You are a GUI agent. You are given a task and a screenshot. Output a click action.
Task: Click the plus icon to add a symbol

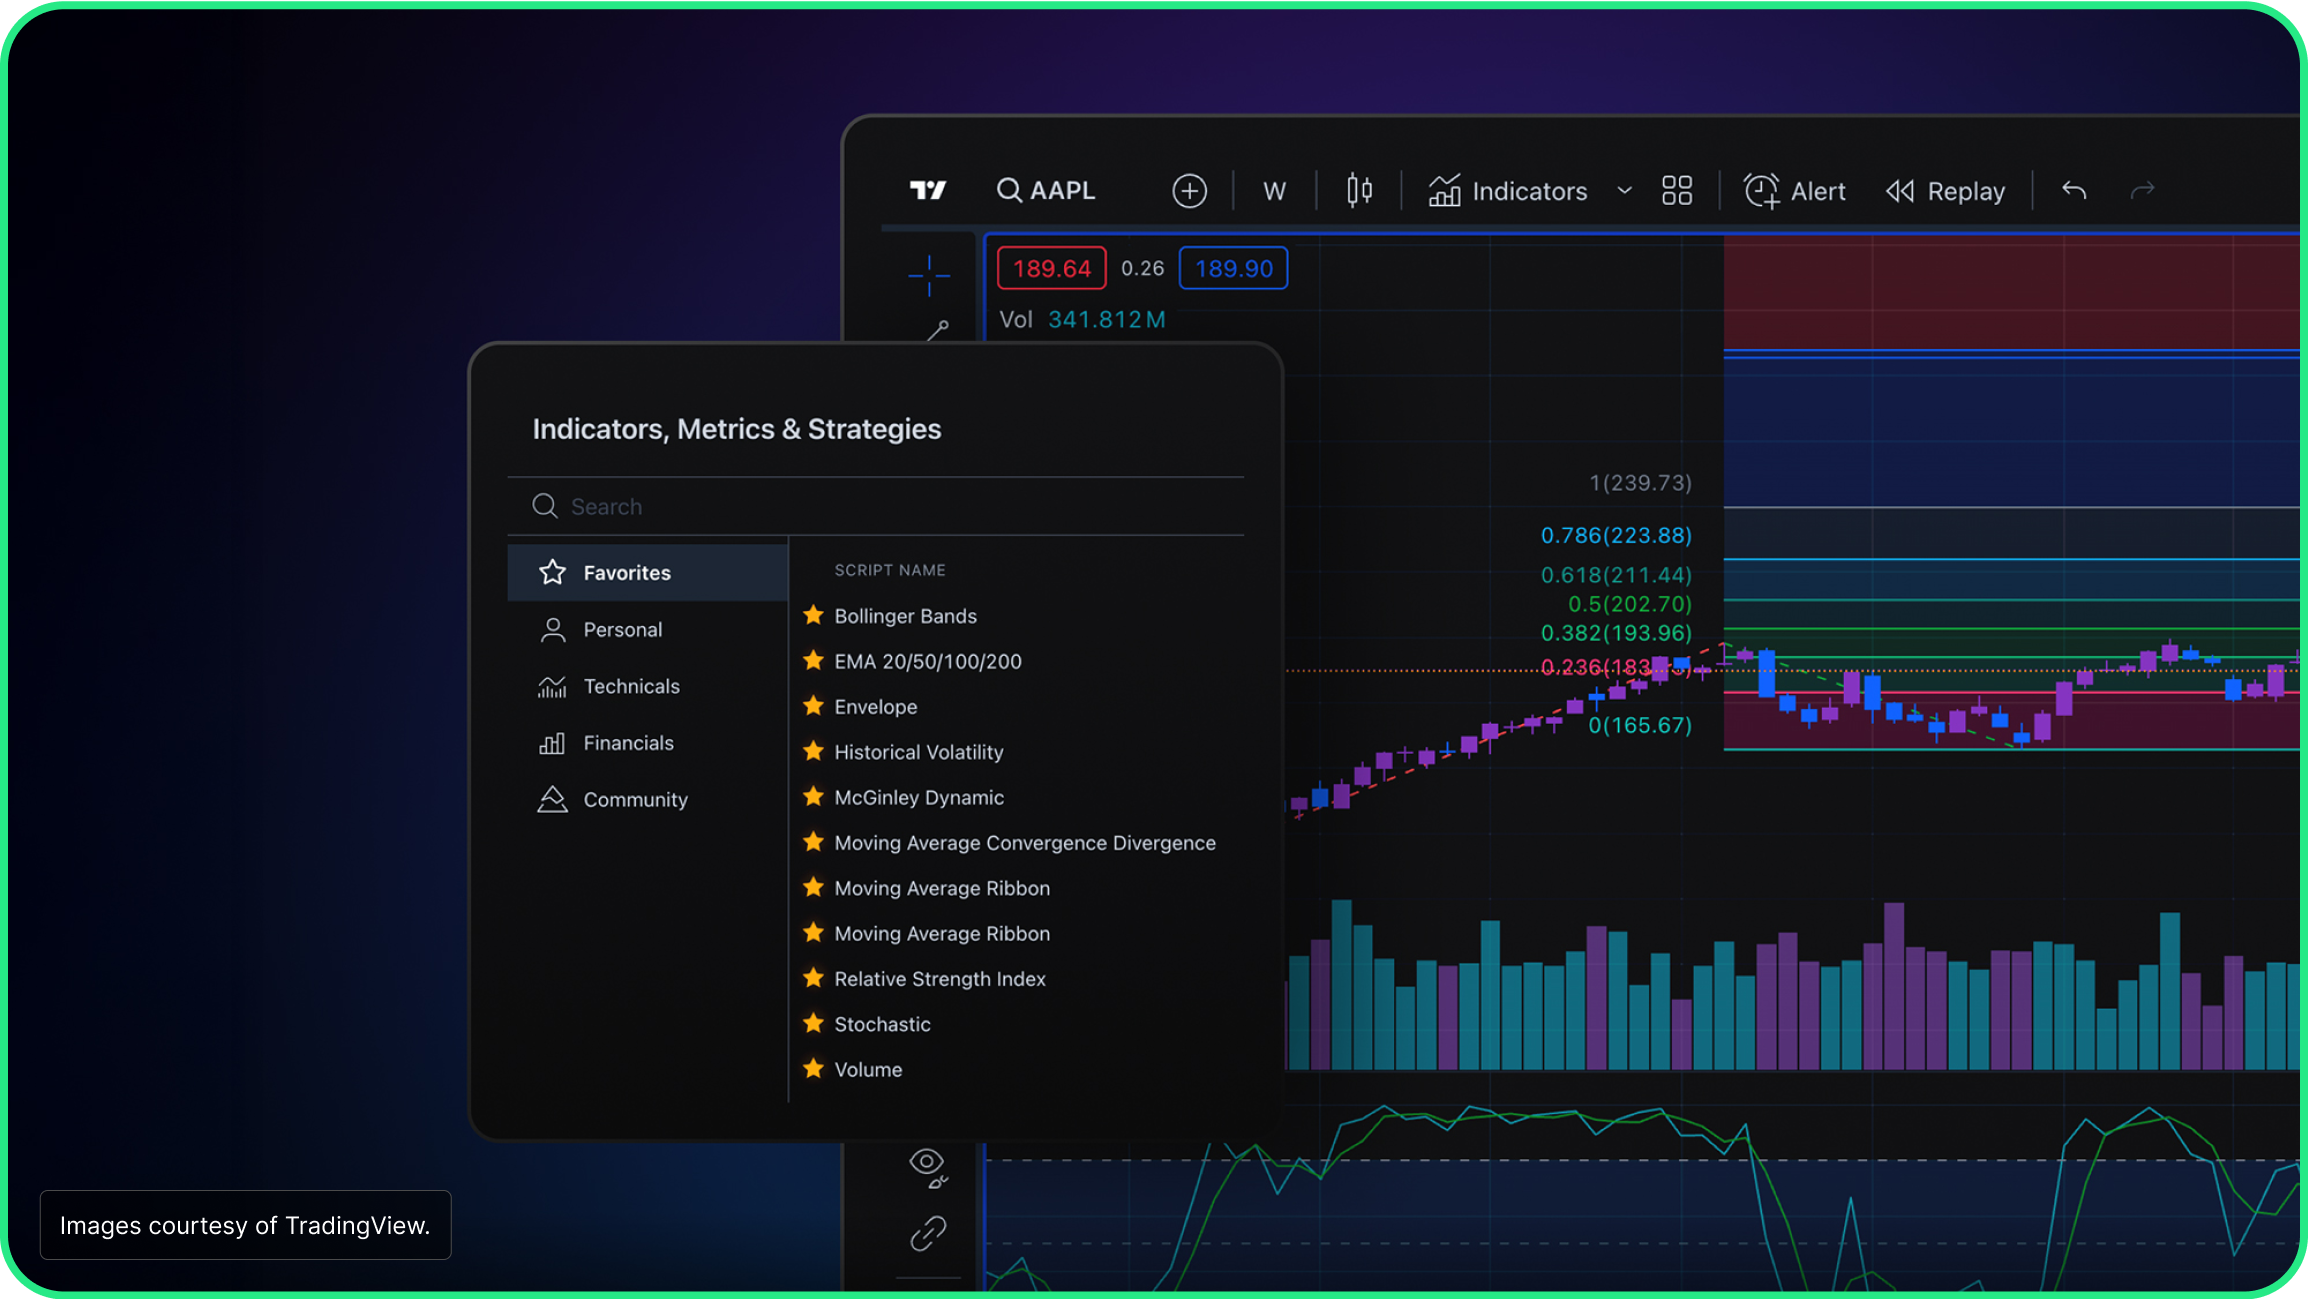pos(1189,190)
